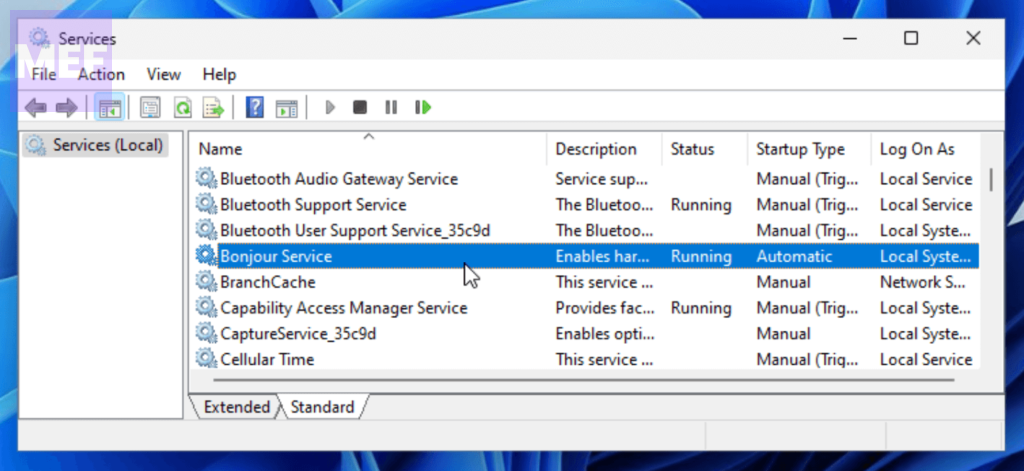This screenshot has height=471, width=1024.
Task: Switch to the Extended tab
Action: 236,407
